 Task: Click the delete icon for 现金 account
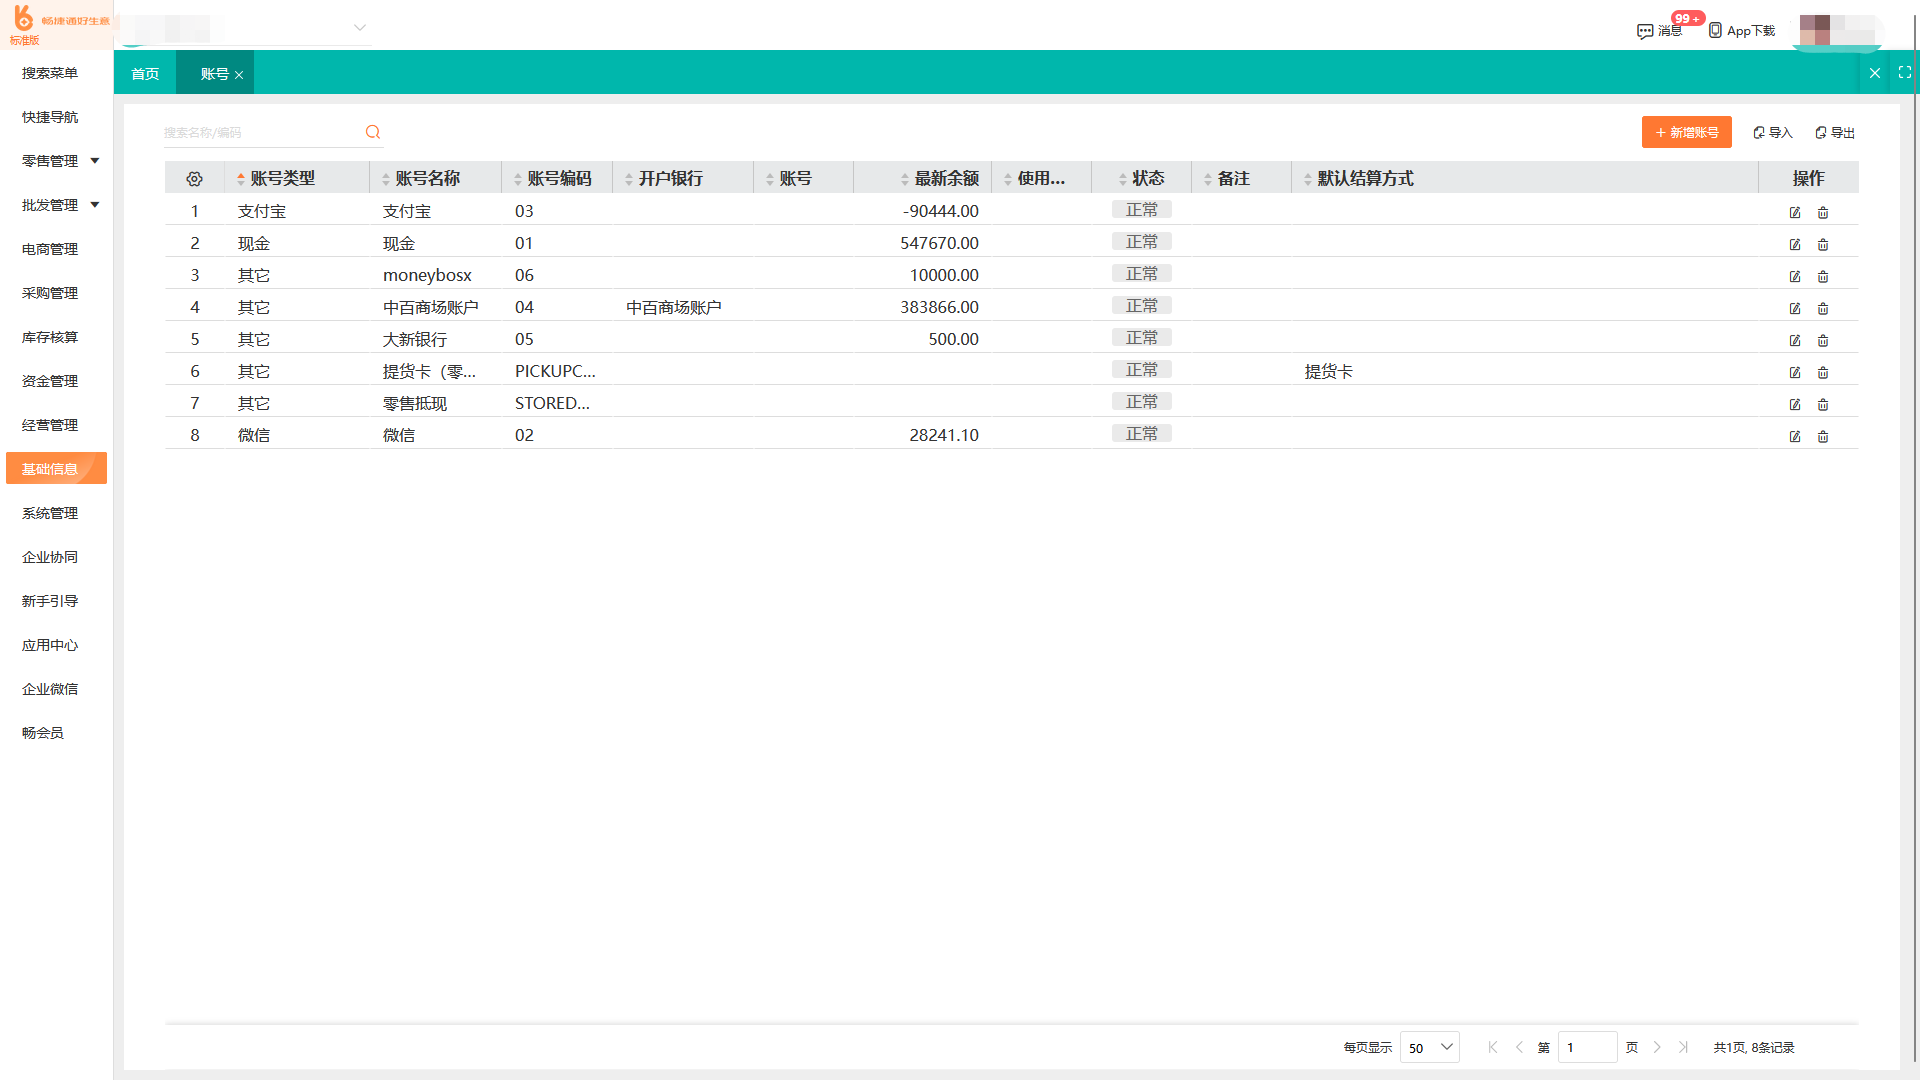click(1824, 243)
